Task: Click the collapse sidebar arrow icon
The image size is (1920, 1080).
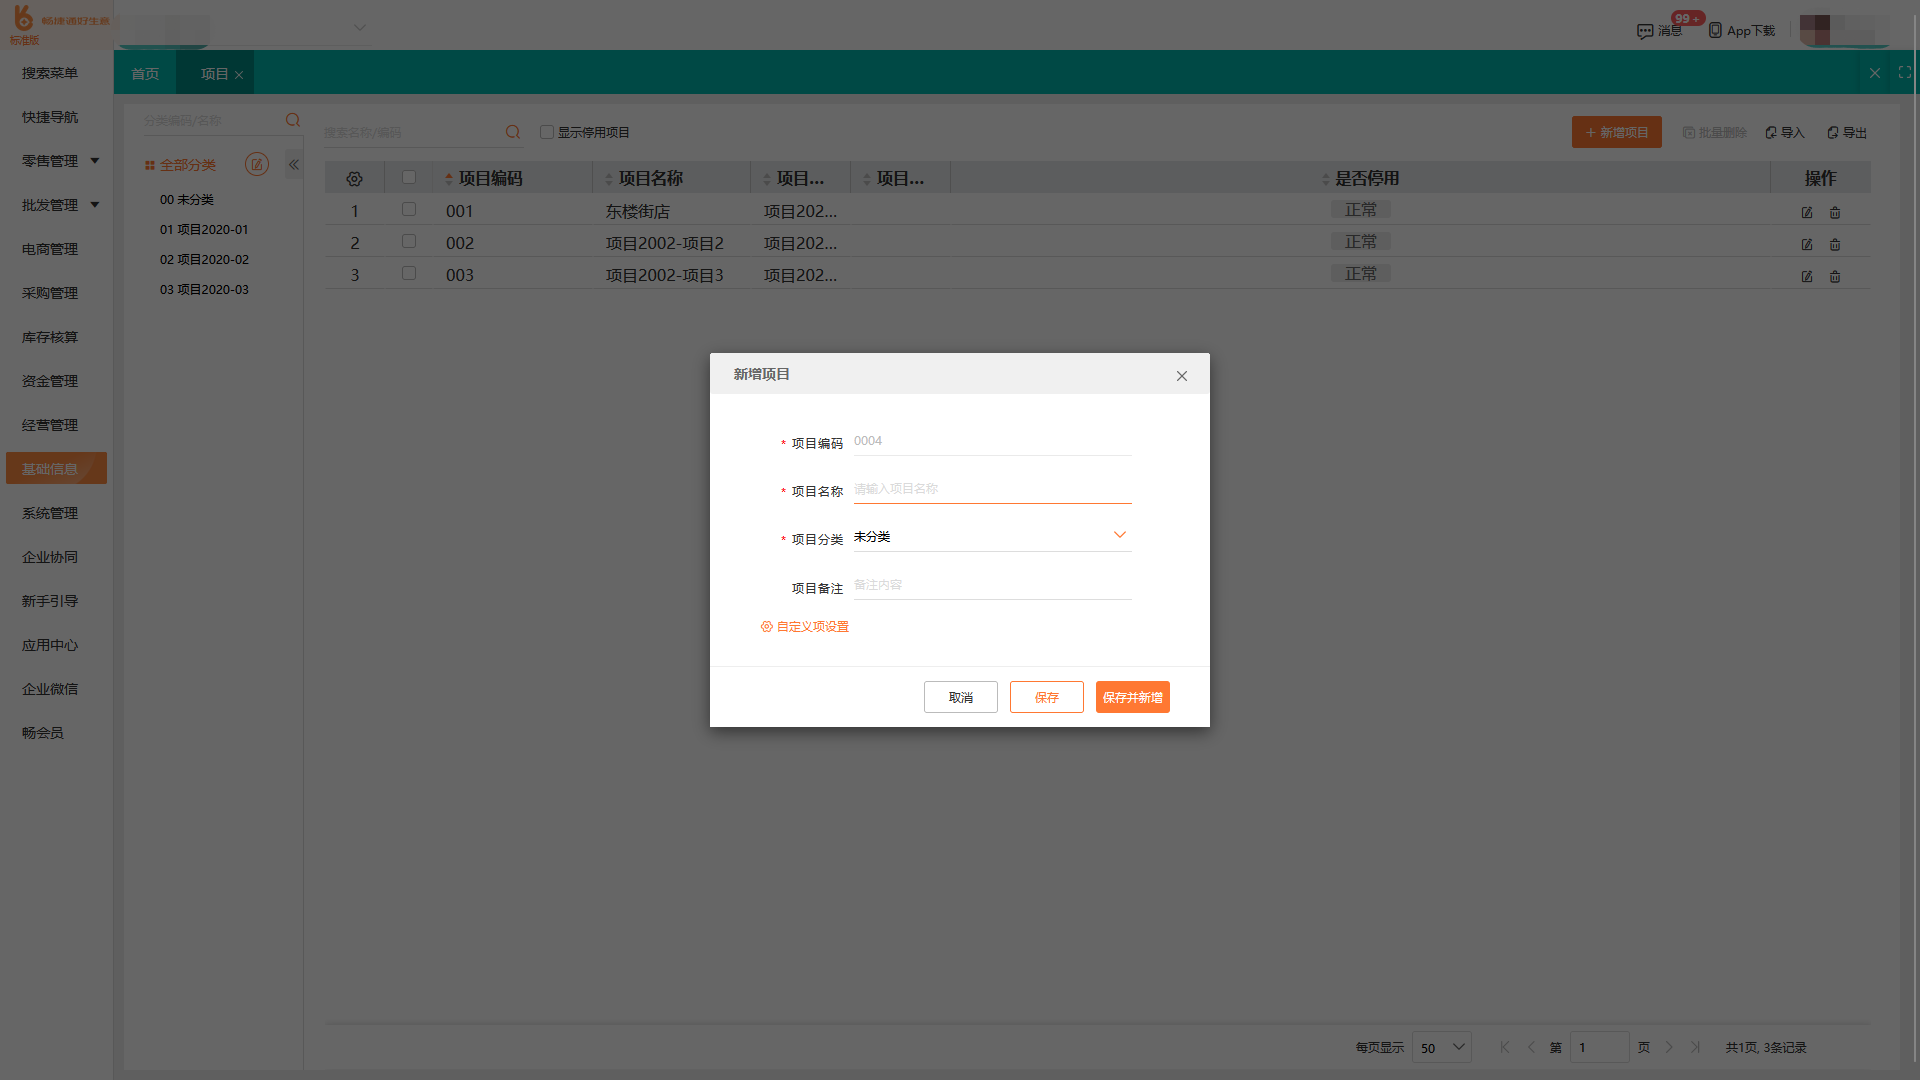Action: click(294, 165)
